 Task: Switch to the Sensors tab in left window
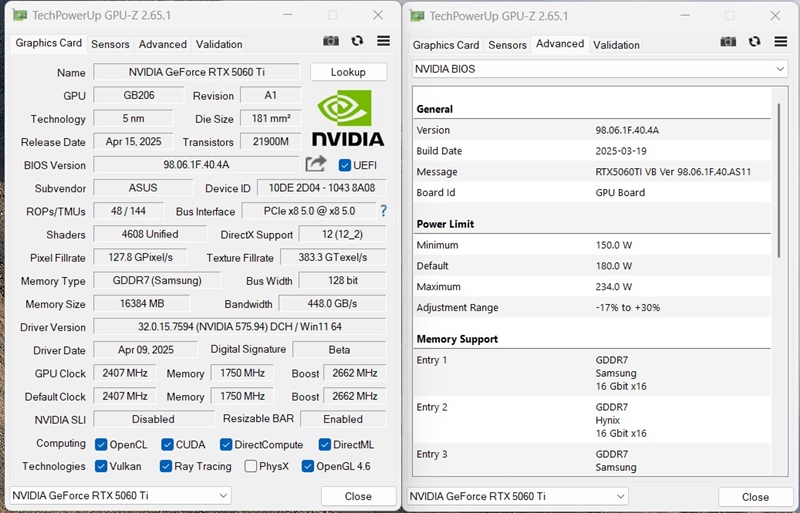point(110,44)
